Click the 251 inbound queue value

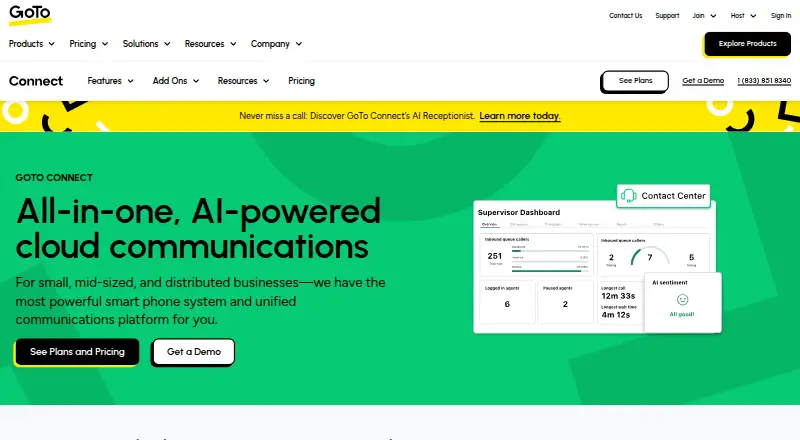(494, 256)
